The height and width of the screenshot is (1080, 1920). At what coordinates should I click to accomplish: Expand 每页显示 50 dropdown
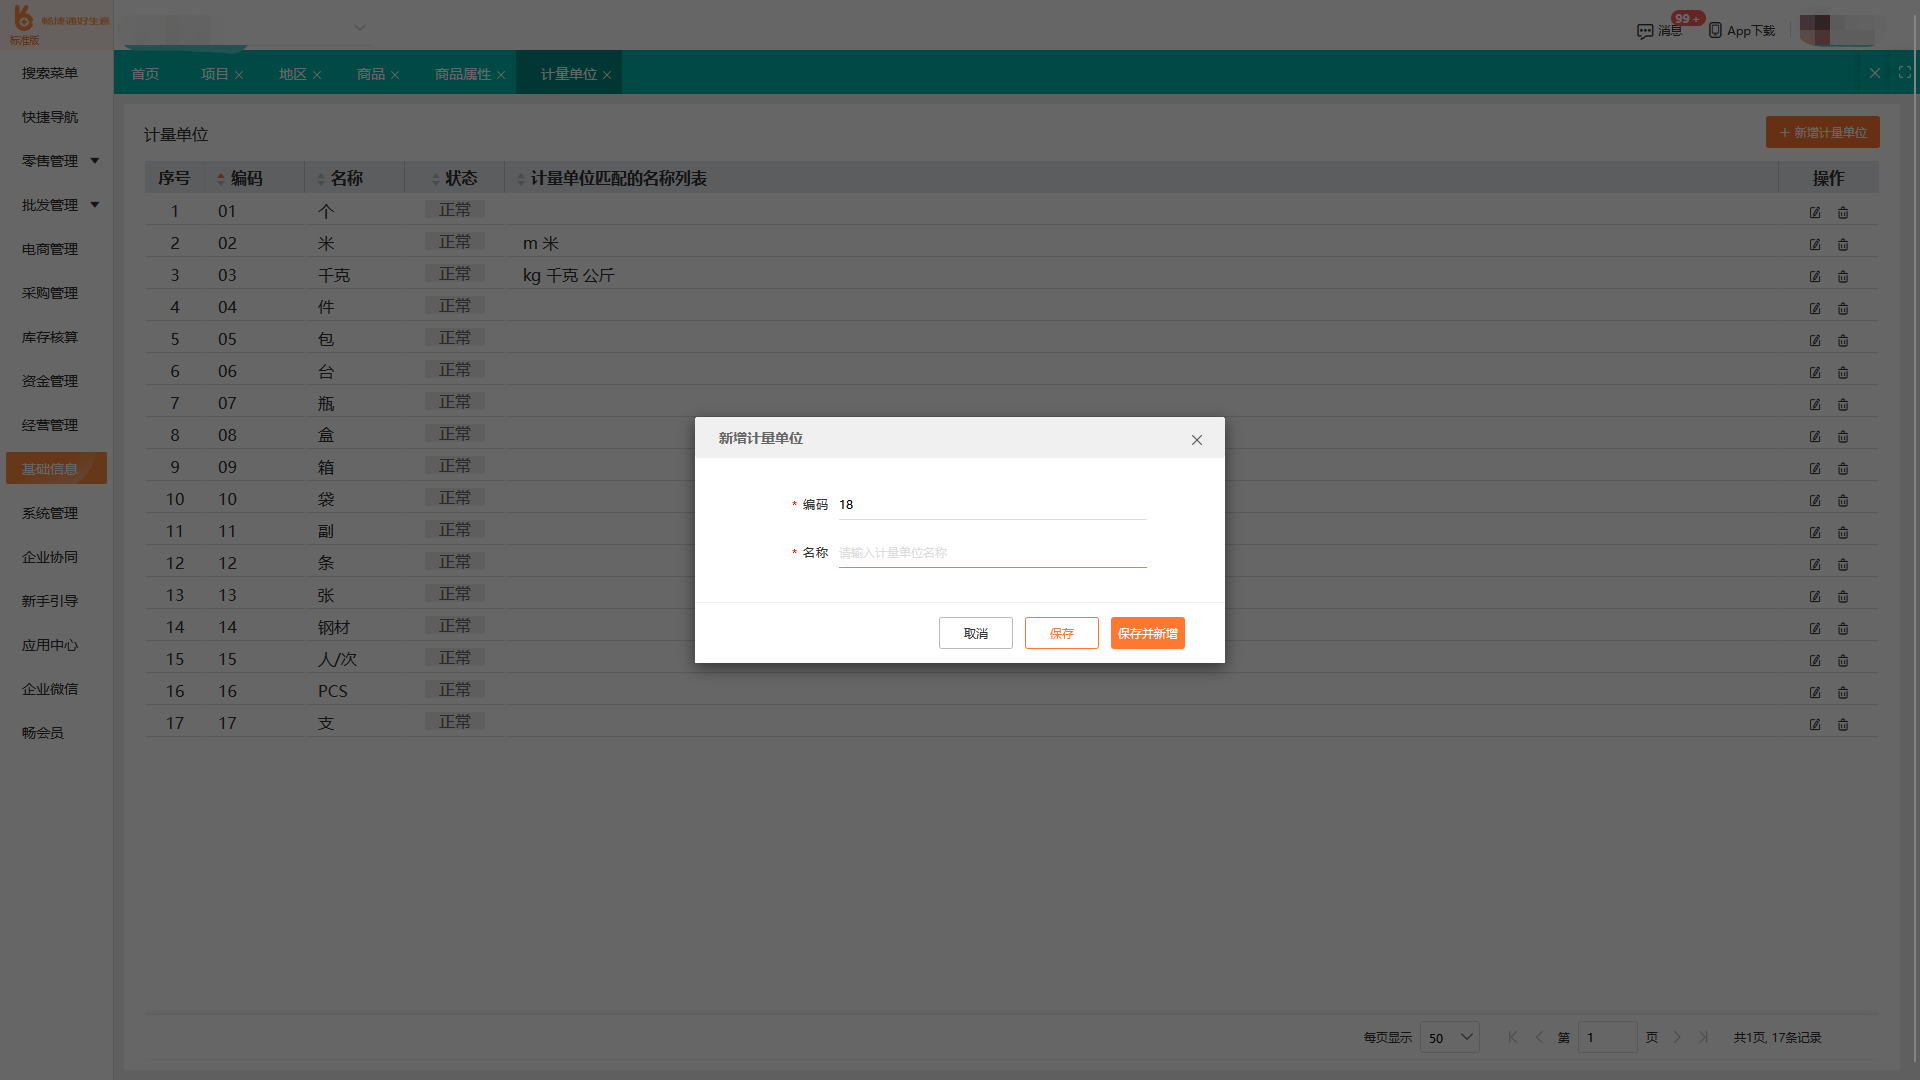click(1451, 1036)
